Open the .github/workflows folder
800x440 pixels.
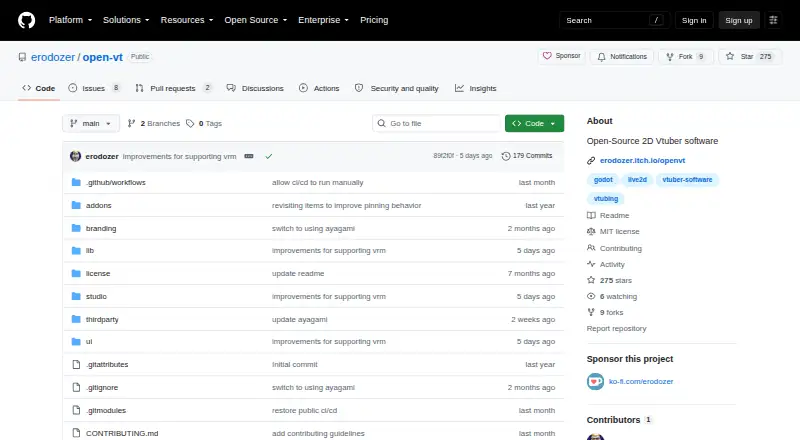116,183
